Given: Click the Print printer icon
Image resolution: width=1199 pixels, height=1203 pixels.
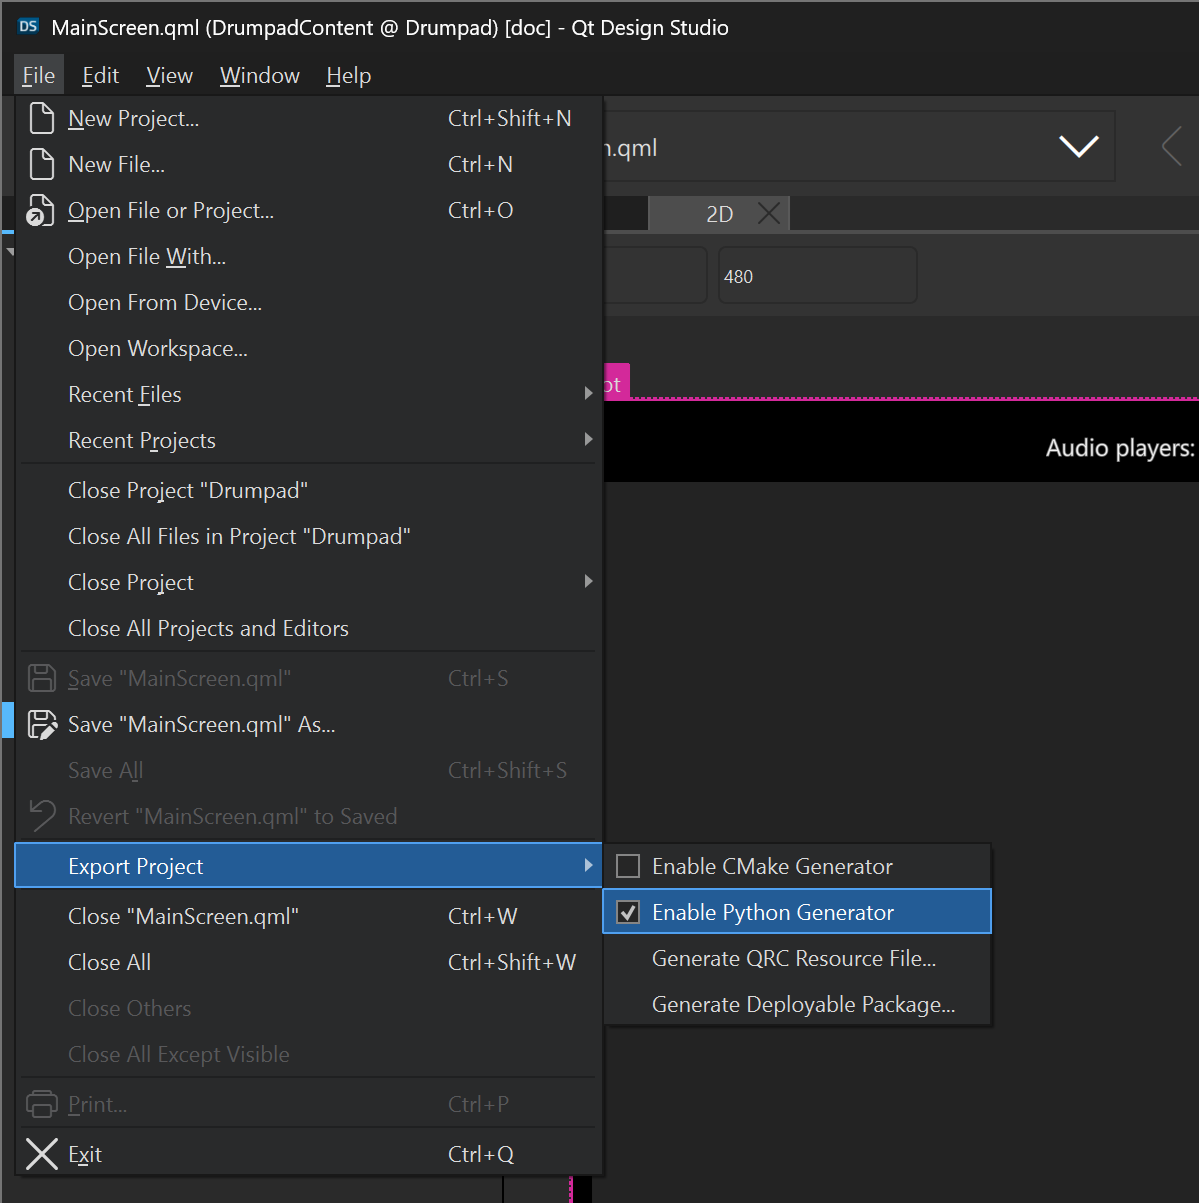Looking at the screenshot, I should point(41,1103).
